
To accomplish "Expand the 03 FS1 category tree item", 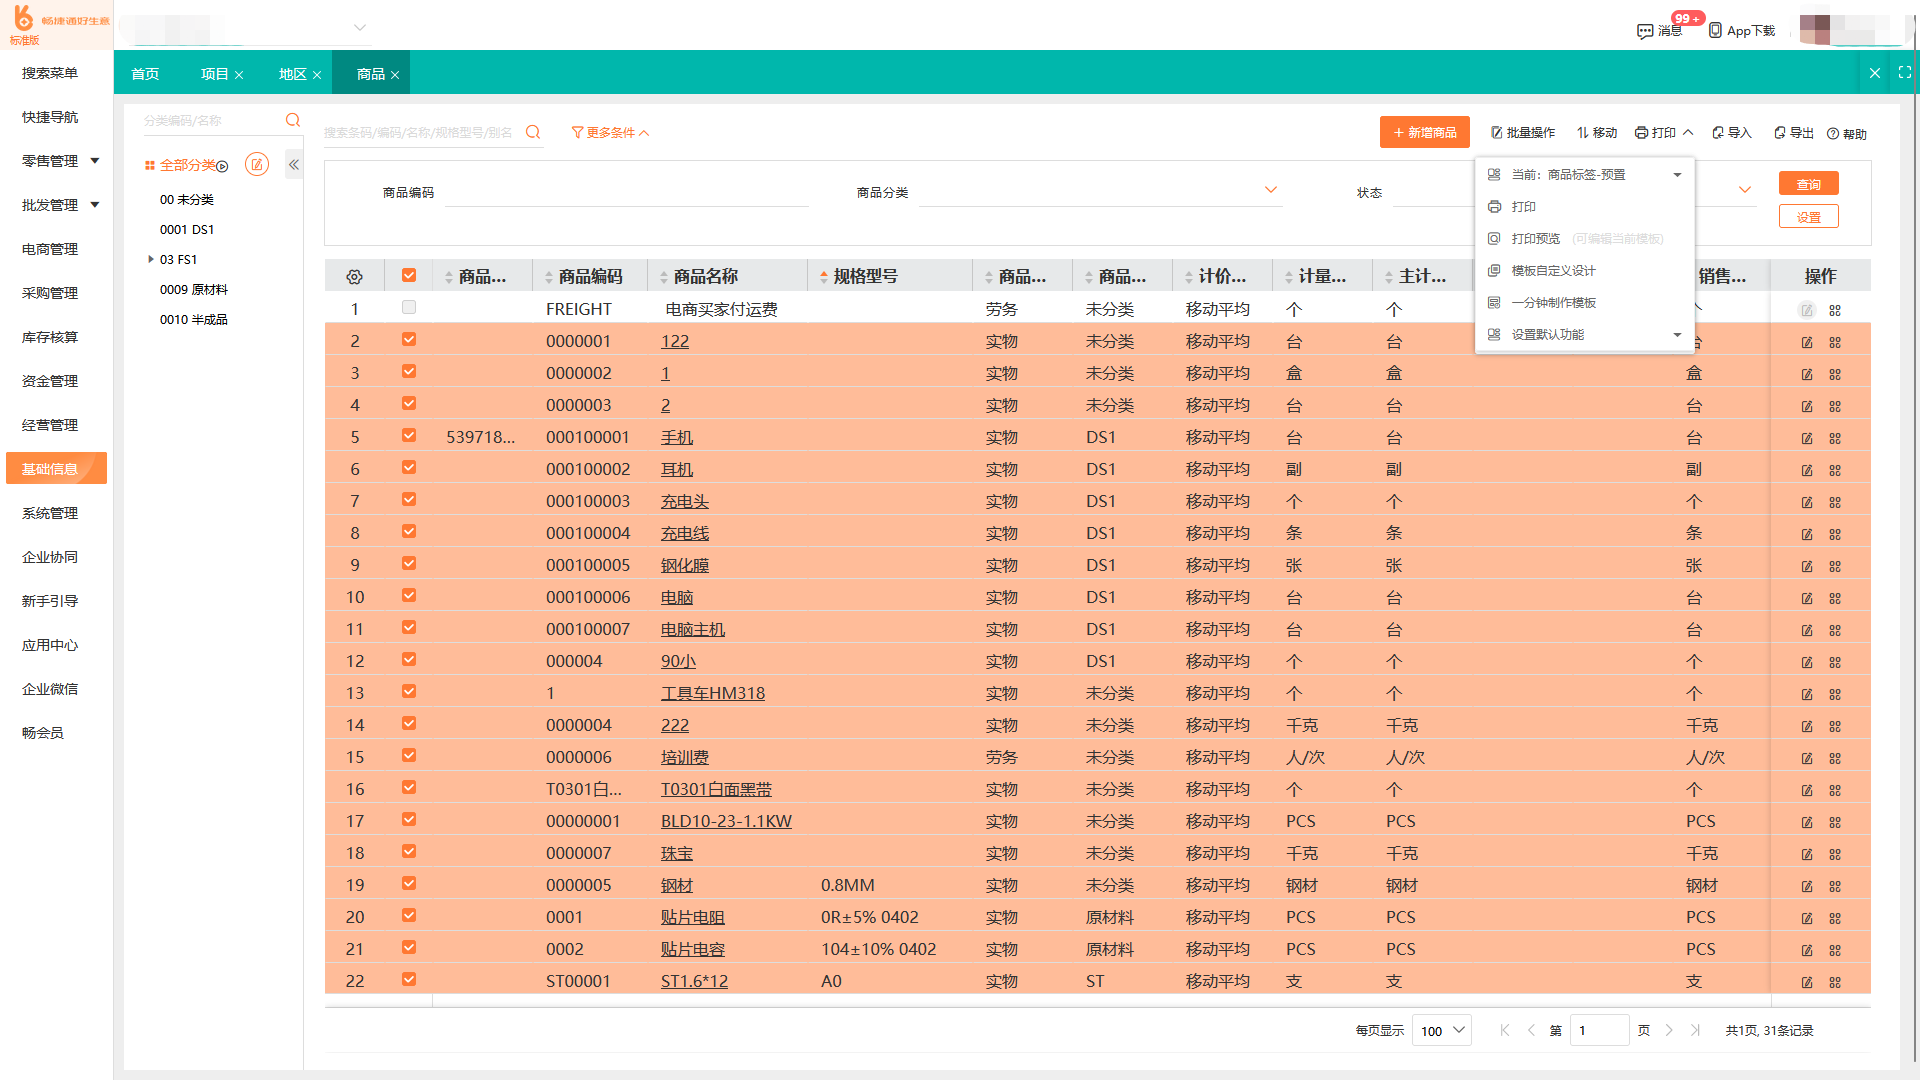I will click(x=149, y=258).
